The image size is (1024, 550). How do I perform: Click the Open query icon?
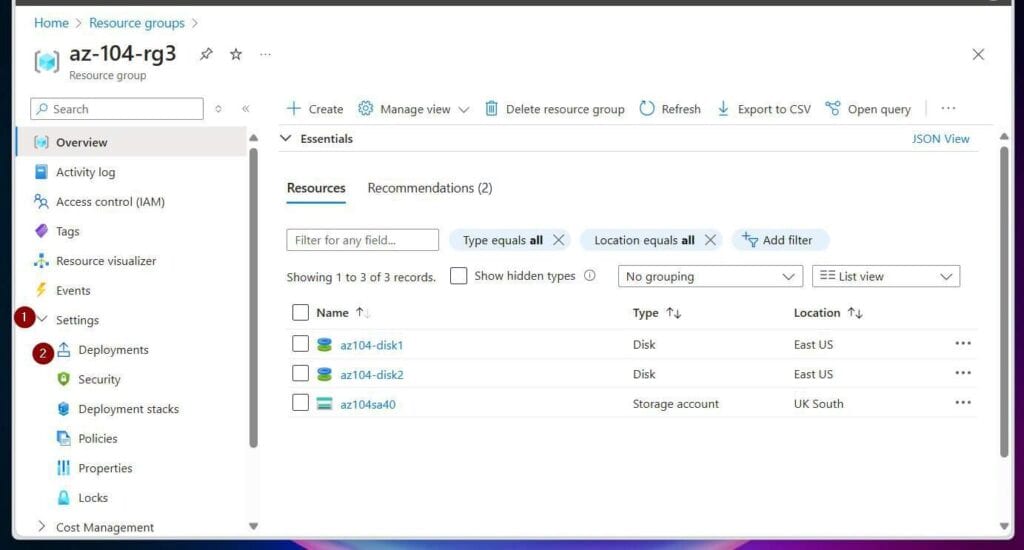(x=833, y=108)
